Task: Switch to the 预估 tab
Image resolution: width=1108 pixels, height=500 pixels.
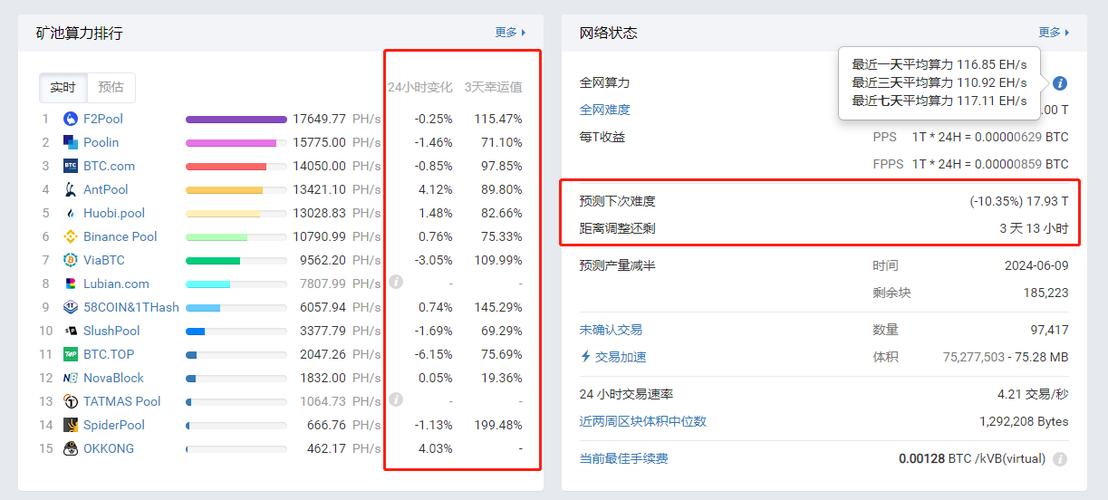Action: 111,88
